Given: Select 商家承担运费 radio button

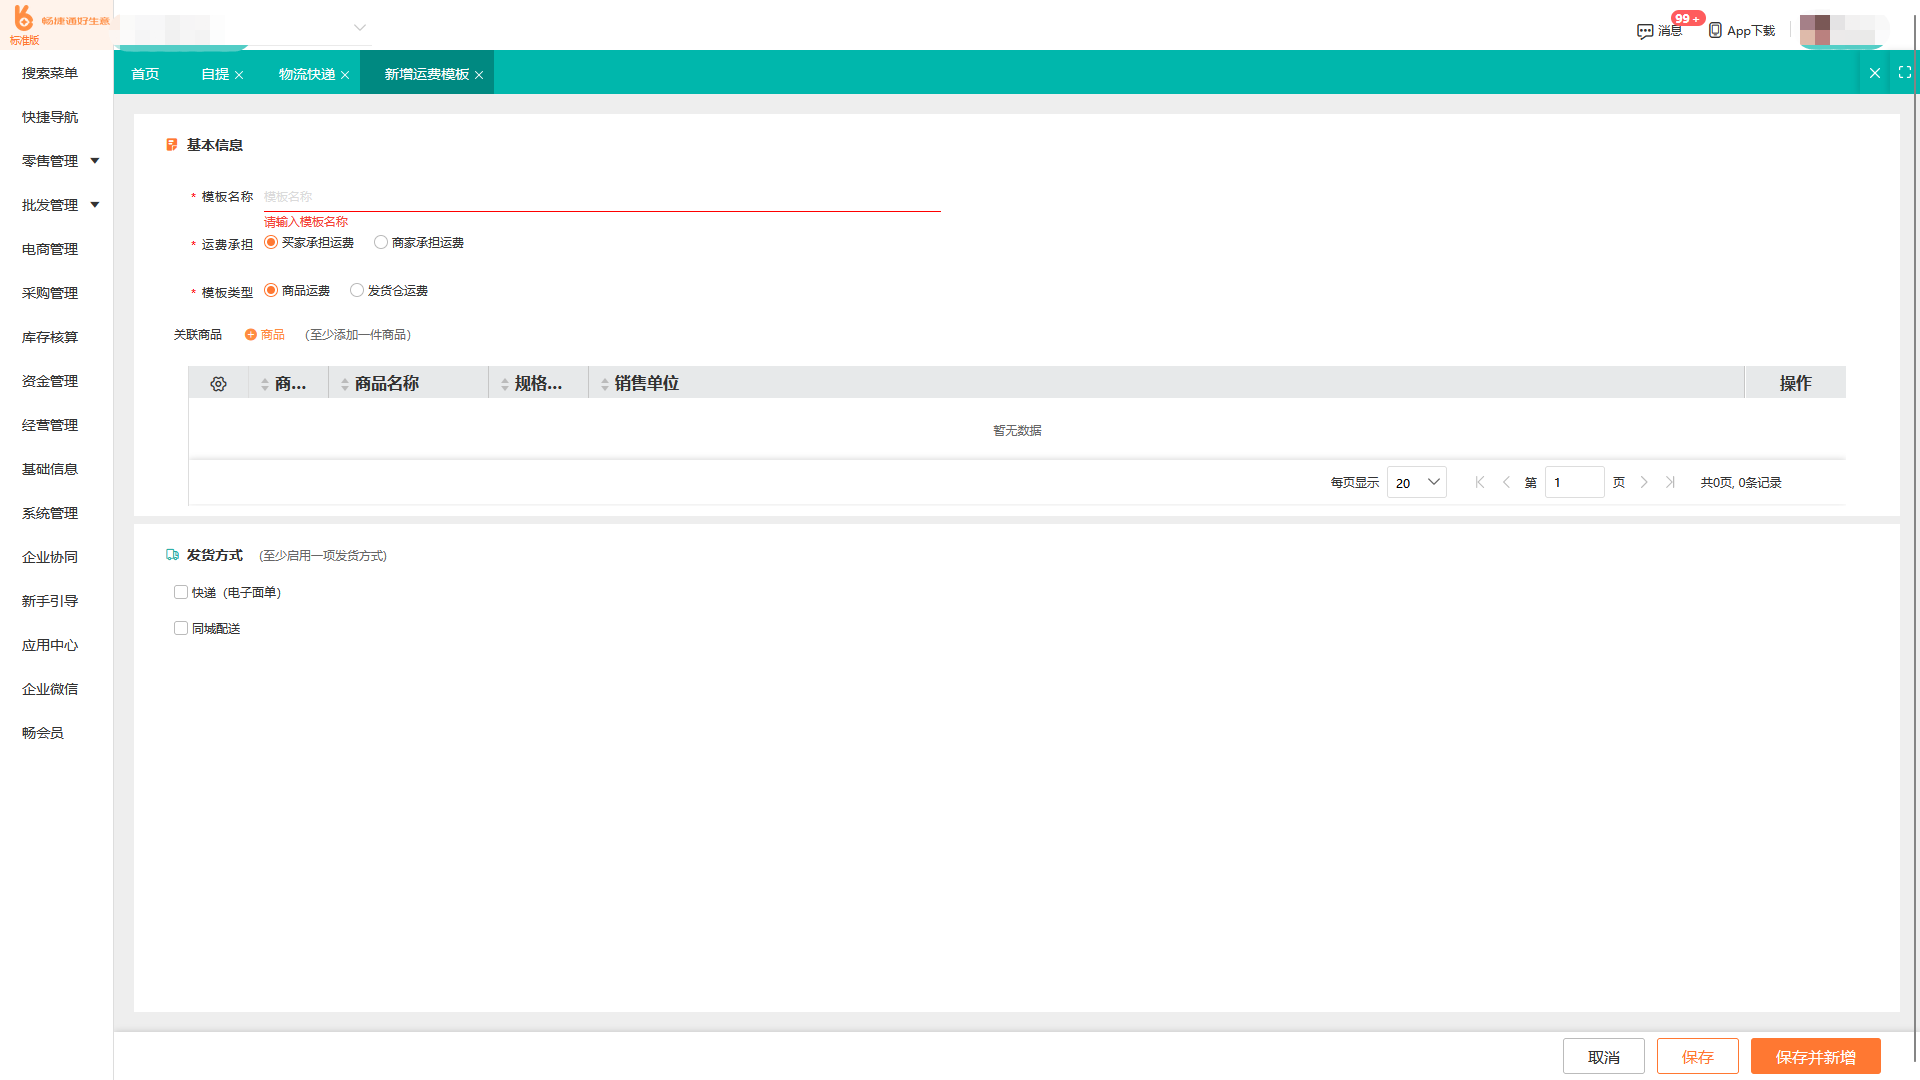Looking at the screenshot, I should [x=381, y=243].
